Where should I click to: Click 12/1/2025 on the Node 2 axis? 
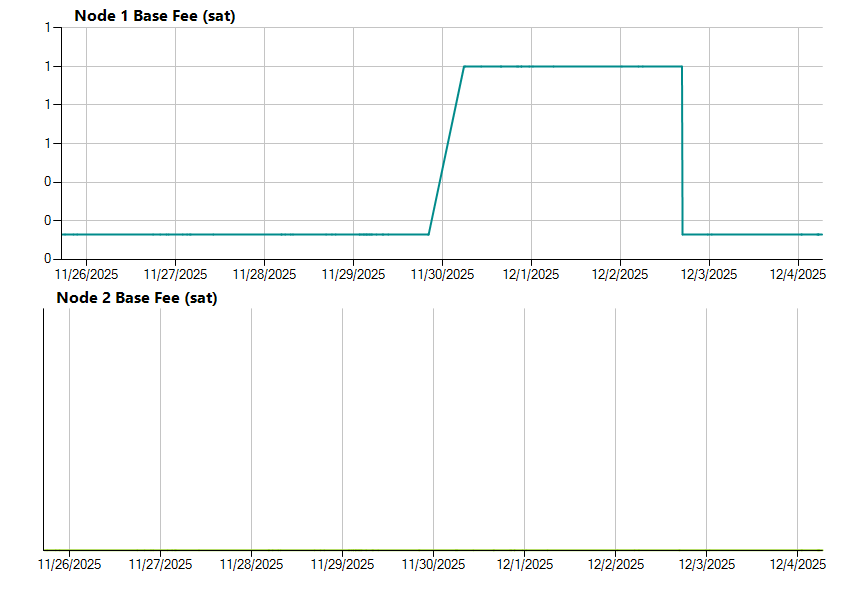524,564
